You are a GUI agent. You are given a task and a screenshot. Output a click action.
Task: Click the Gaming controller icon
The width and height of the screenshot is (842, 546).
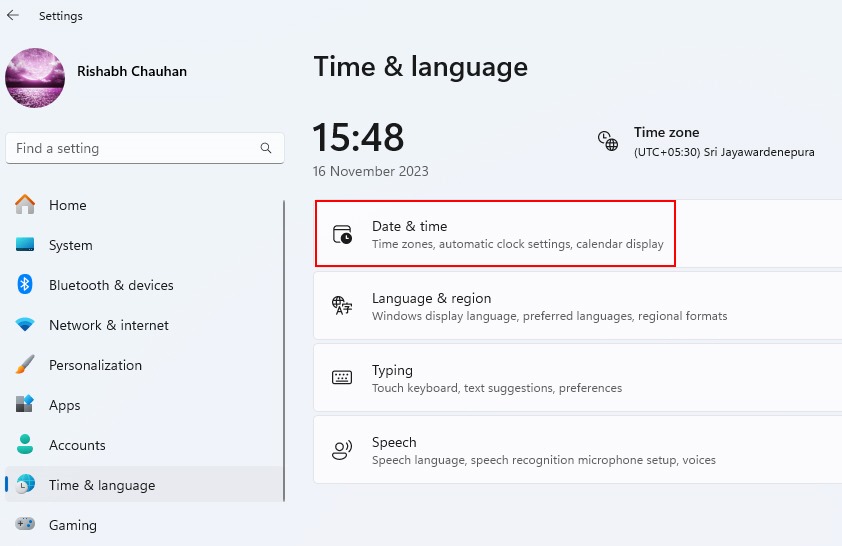click(x=25, y=523)
